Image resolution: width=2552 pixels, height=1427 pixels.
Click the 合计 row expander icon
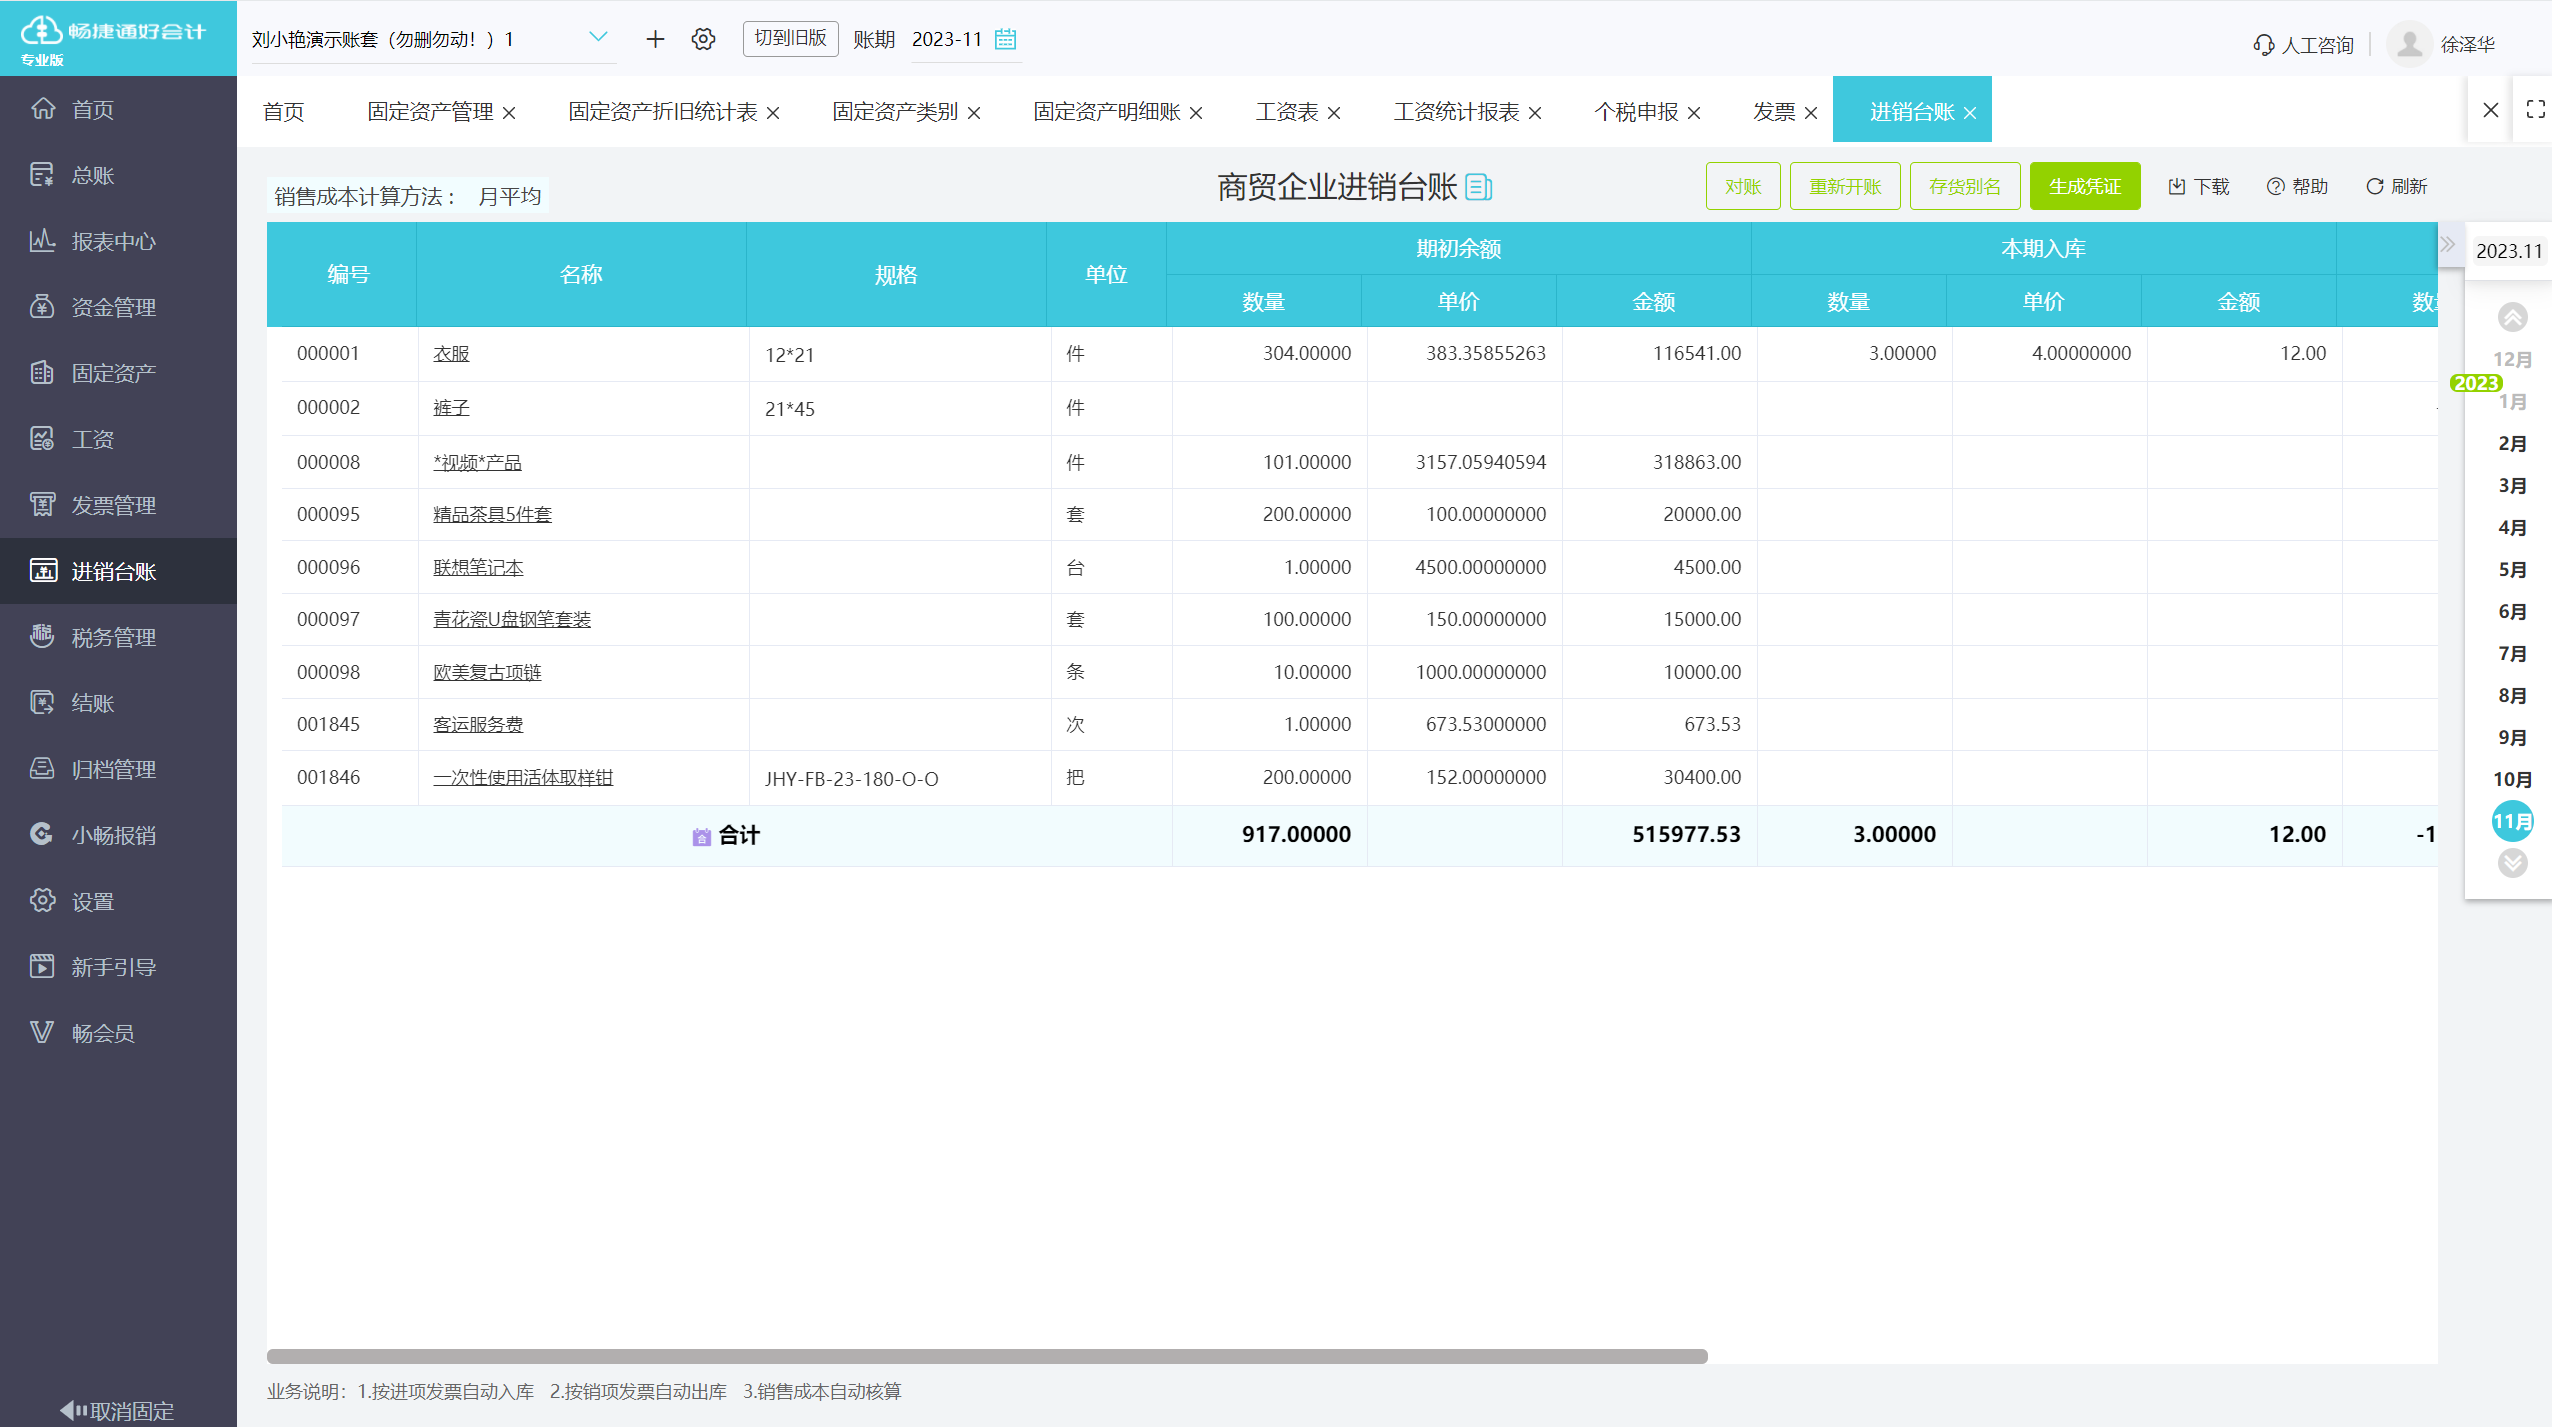coord(701,834)
